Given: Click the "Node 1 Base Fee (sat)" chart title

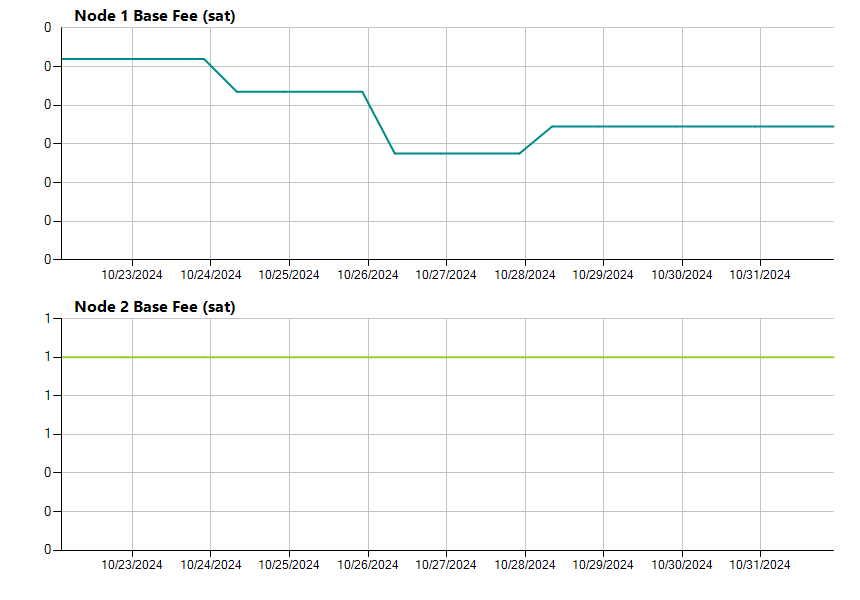Looking at the screenshot, I should tap(155, 16).
